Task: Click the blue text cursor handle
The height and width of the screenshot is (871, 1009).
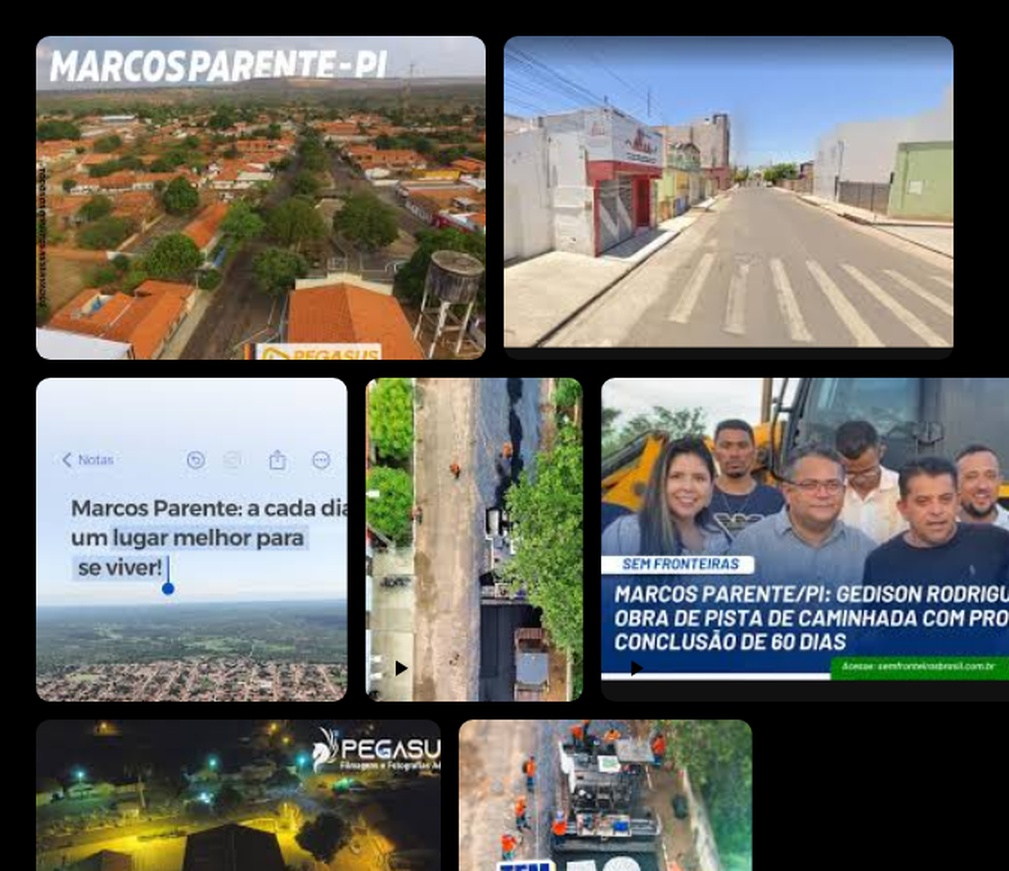Action: [x=168, y=588]
